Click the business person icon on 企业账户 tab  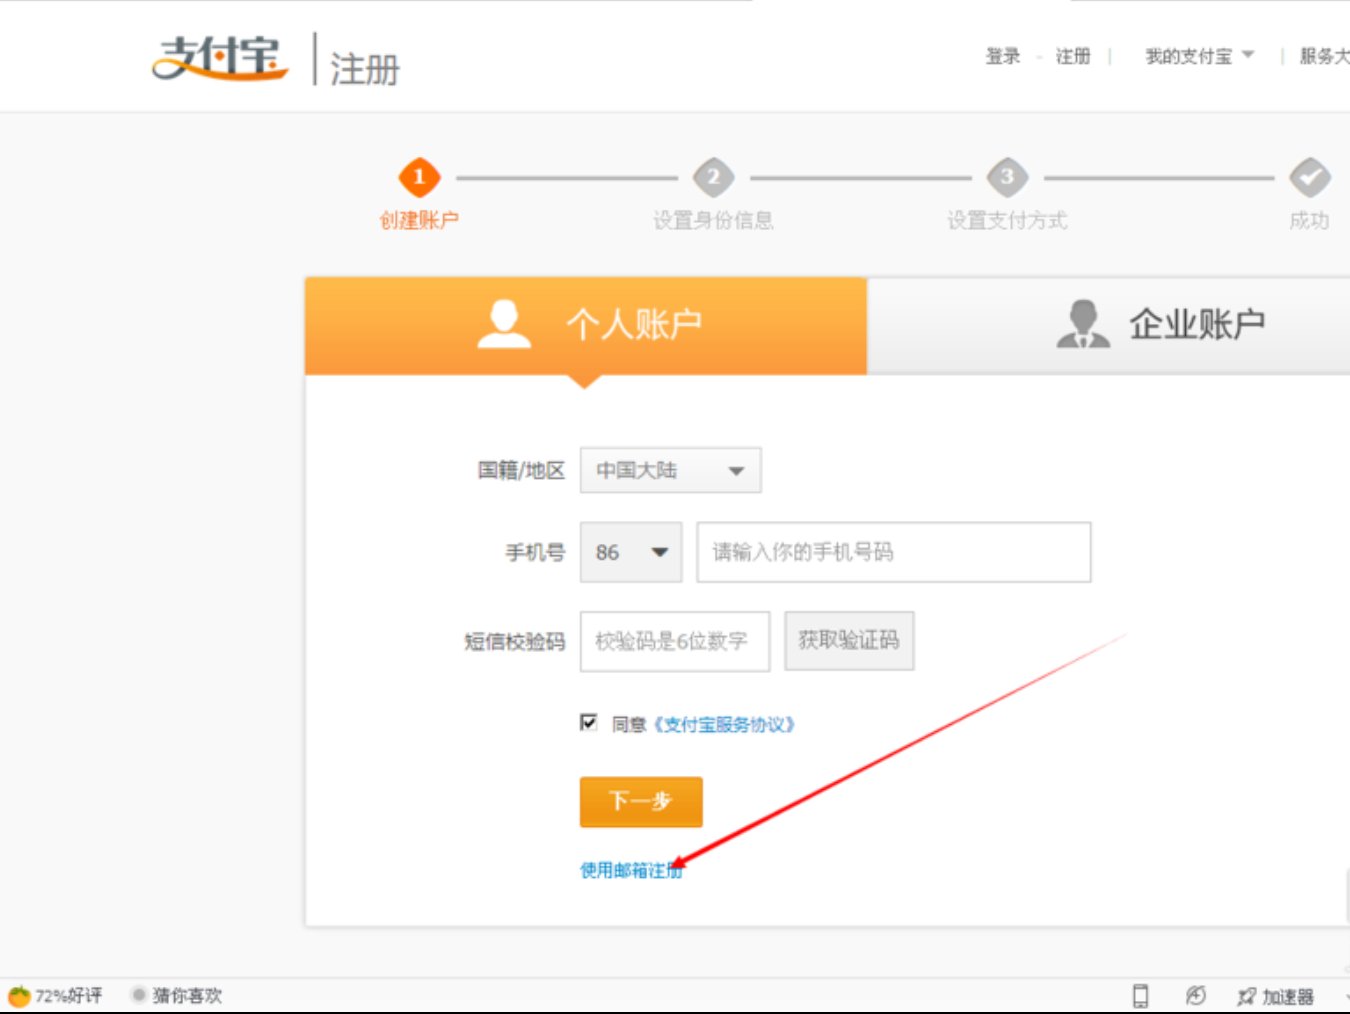click(x=1085, y=323)
